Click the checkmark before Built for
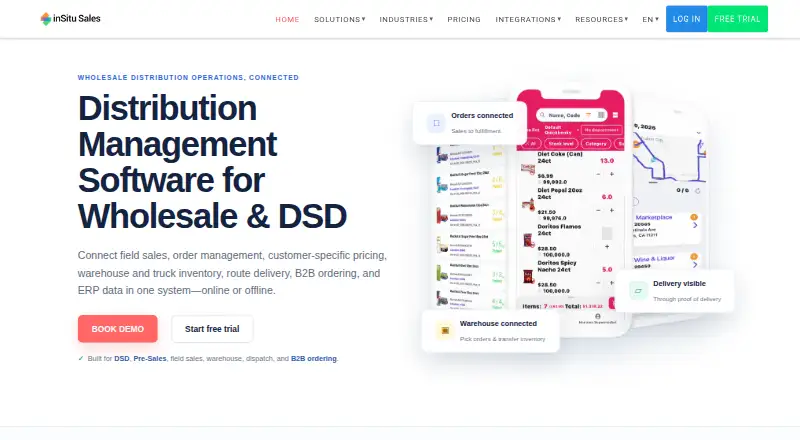 (x=81, y=358)
